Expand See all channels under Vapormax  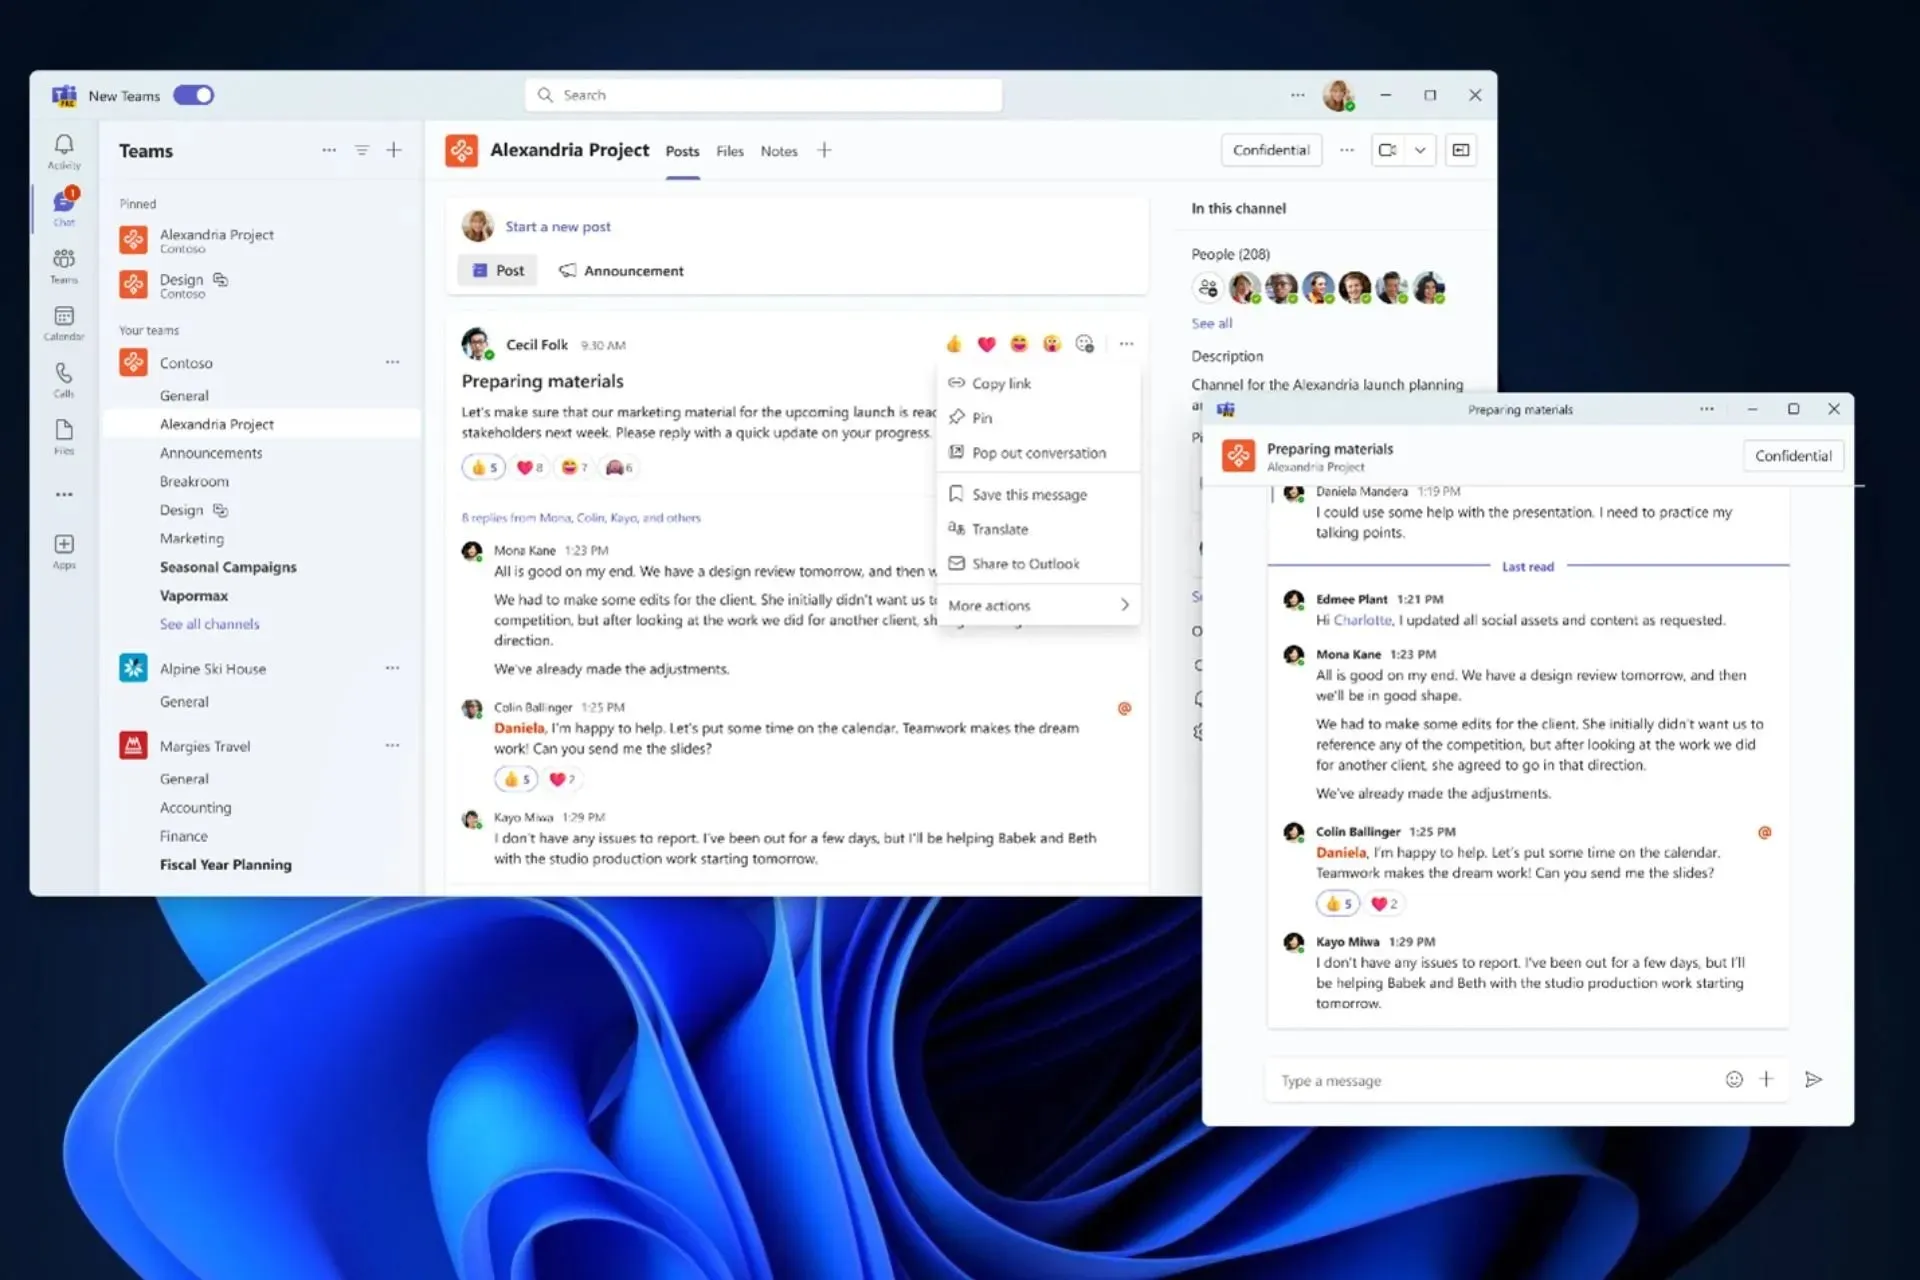tap(207, 623)
